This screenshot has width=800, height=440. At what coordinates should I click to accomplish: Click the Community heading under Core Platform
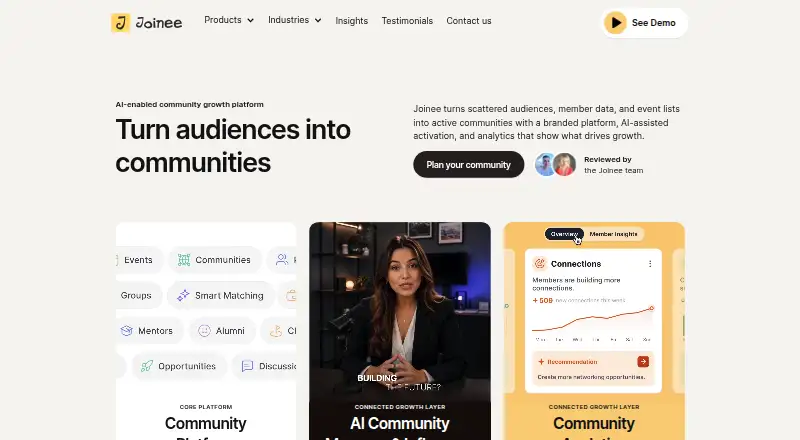tap(206, 423)
